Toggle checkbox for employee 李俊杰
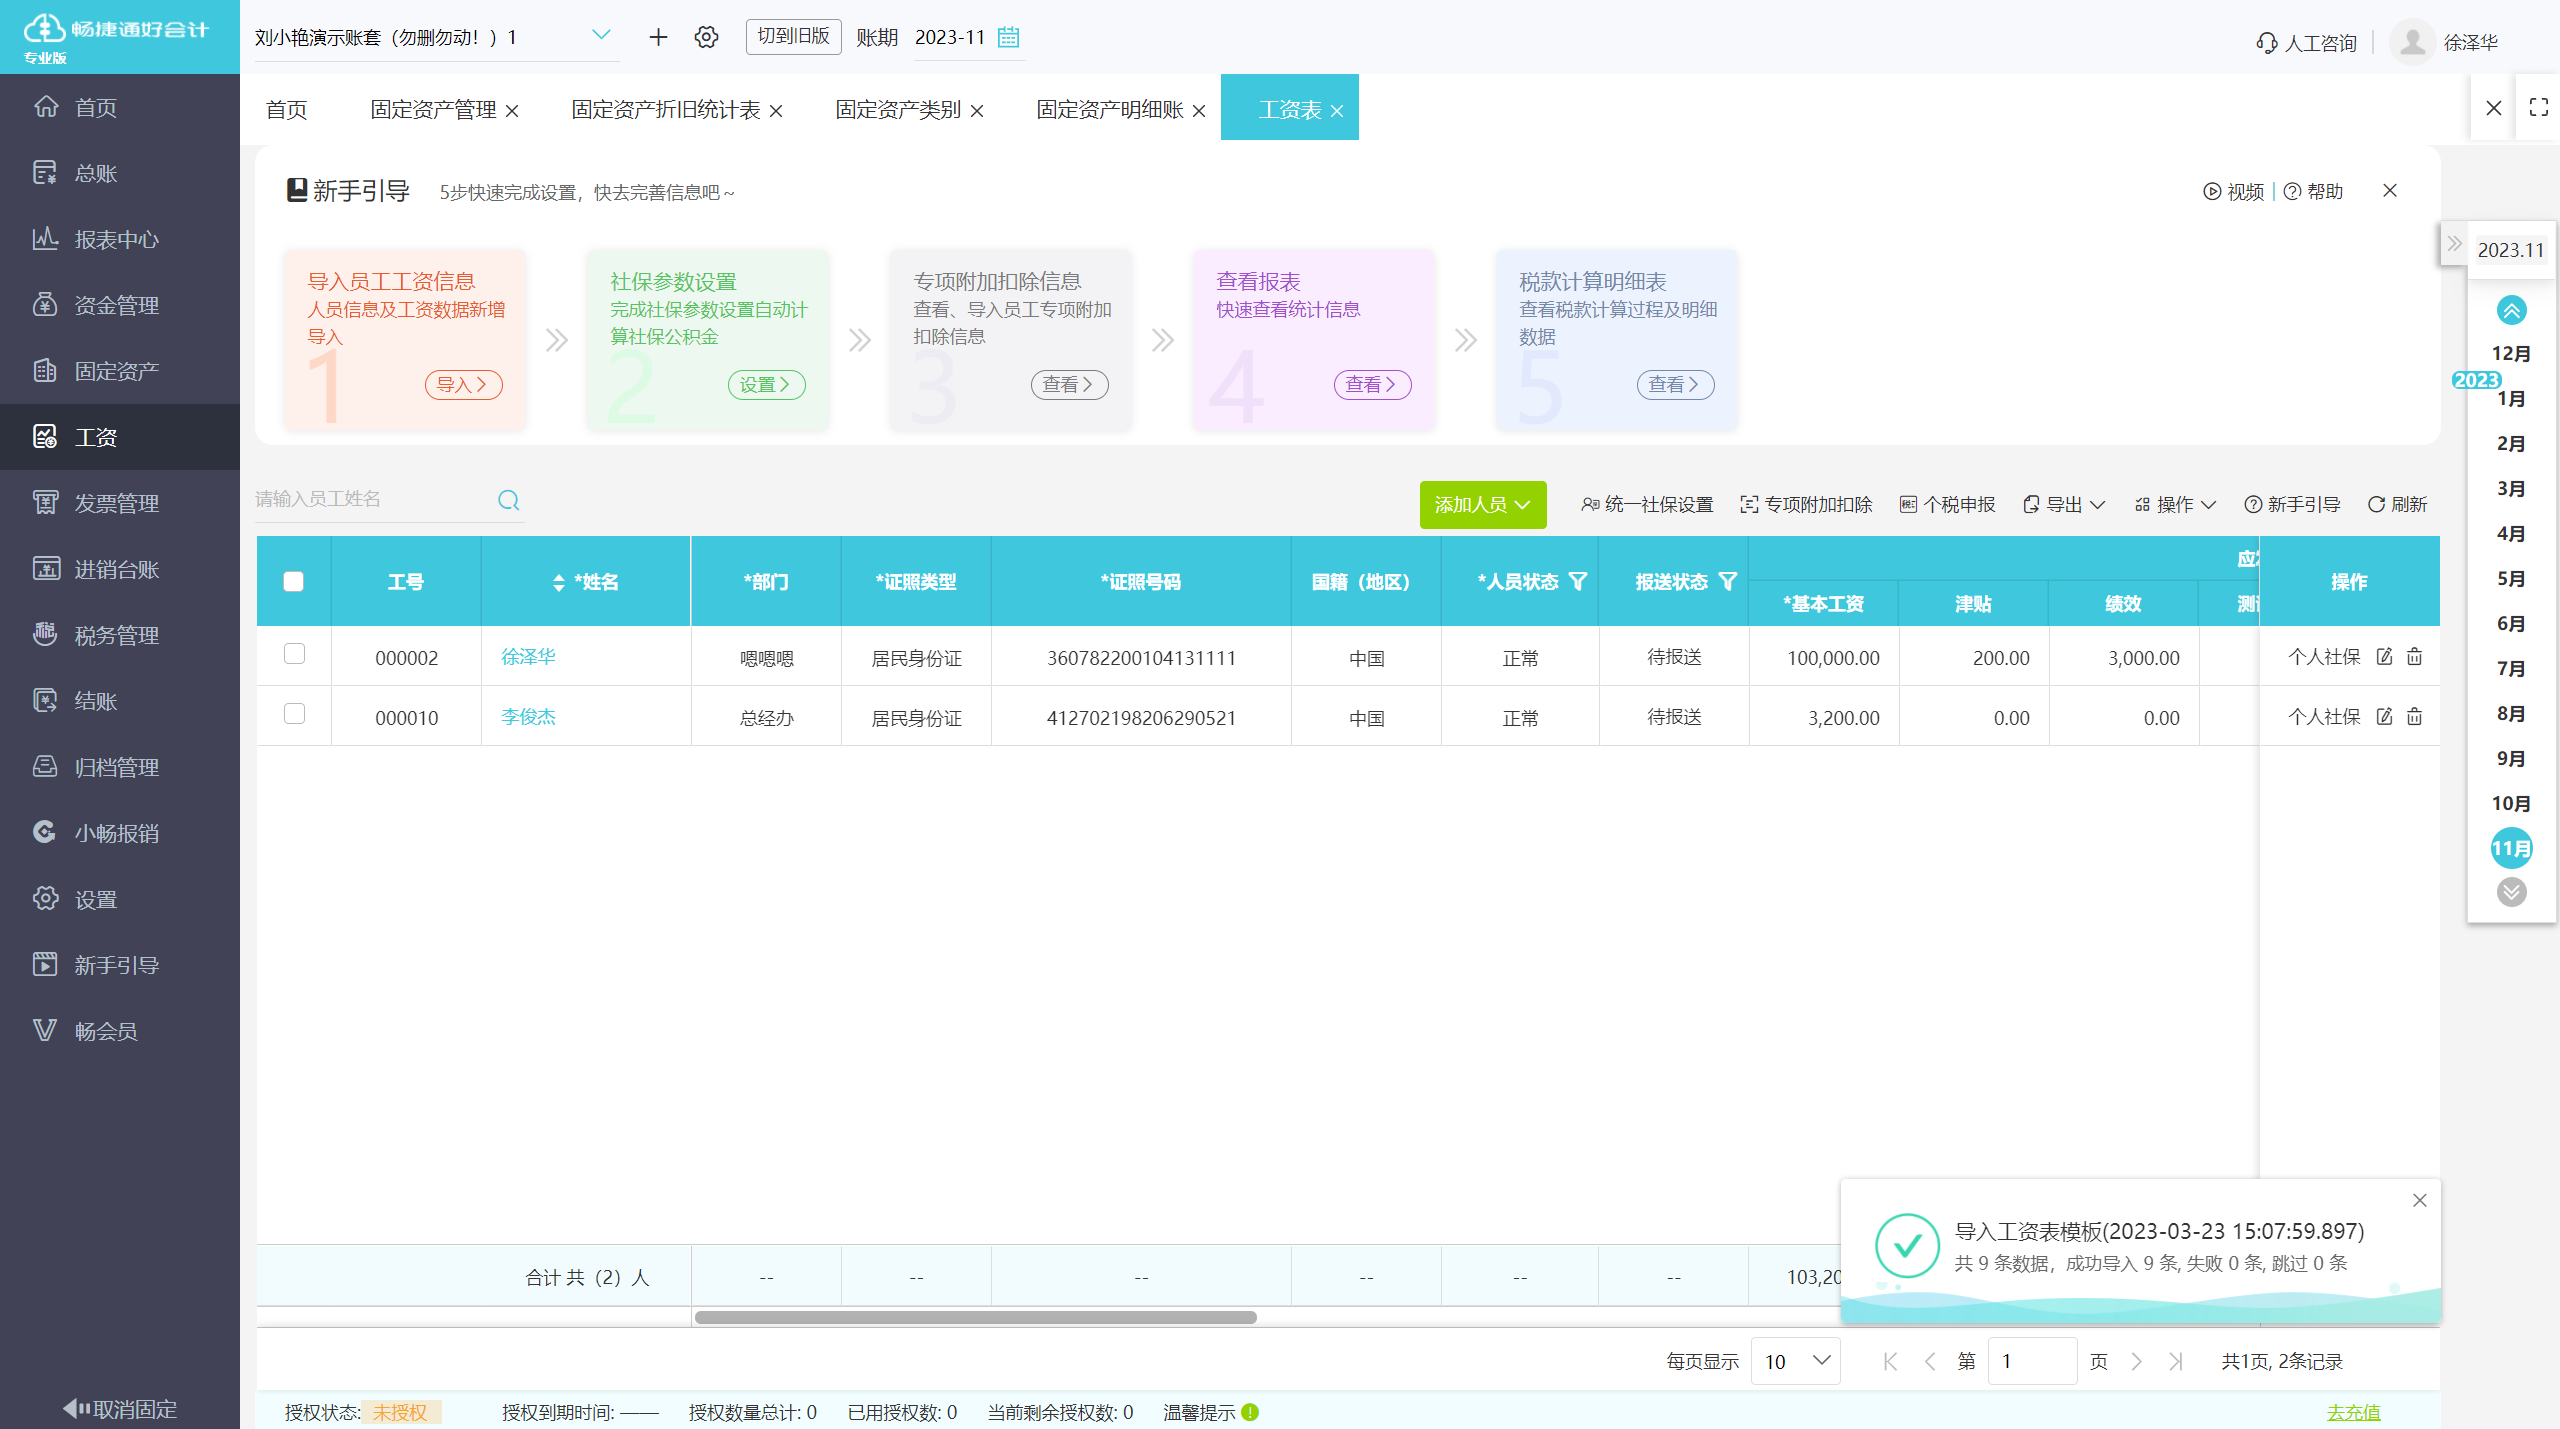Screen dimensions: 2560x1429 pyautogui.click(x=294, y=714)
